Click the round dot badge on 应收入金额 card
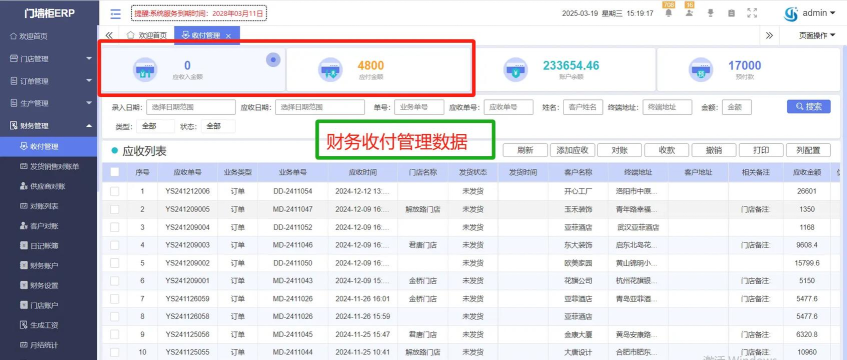Screen dimensions: 847x360 pos(273,60)
